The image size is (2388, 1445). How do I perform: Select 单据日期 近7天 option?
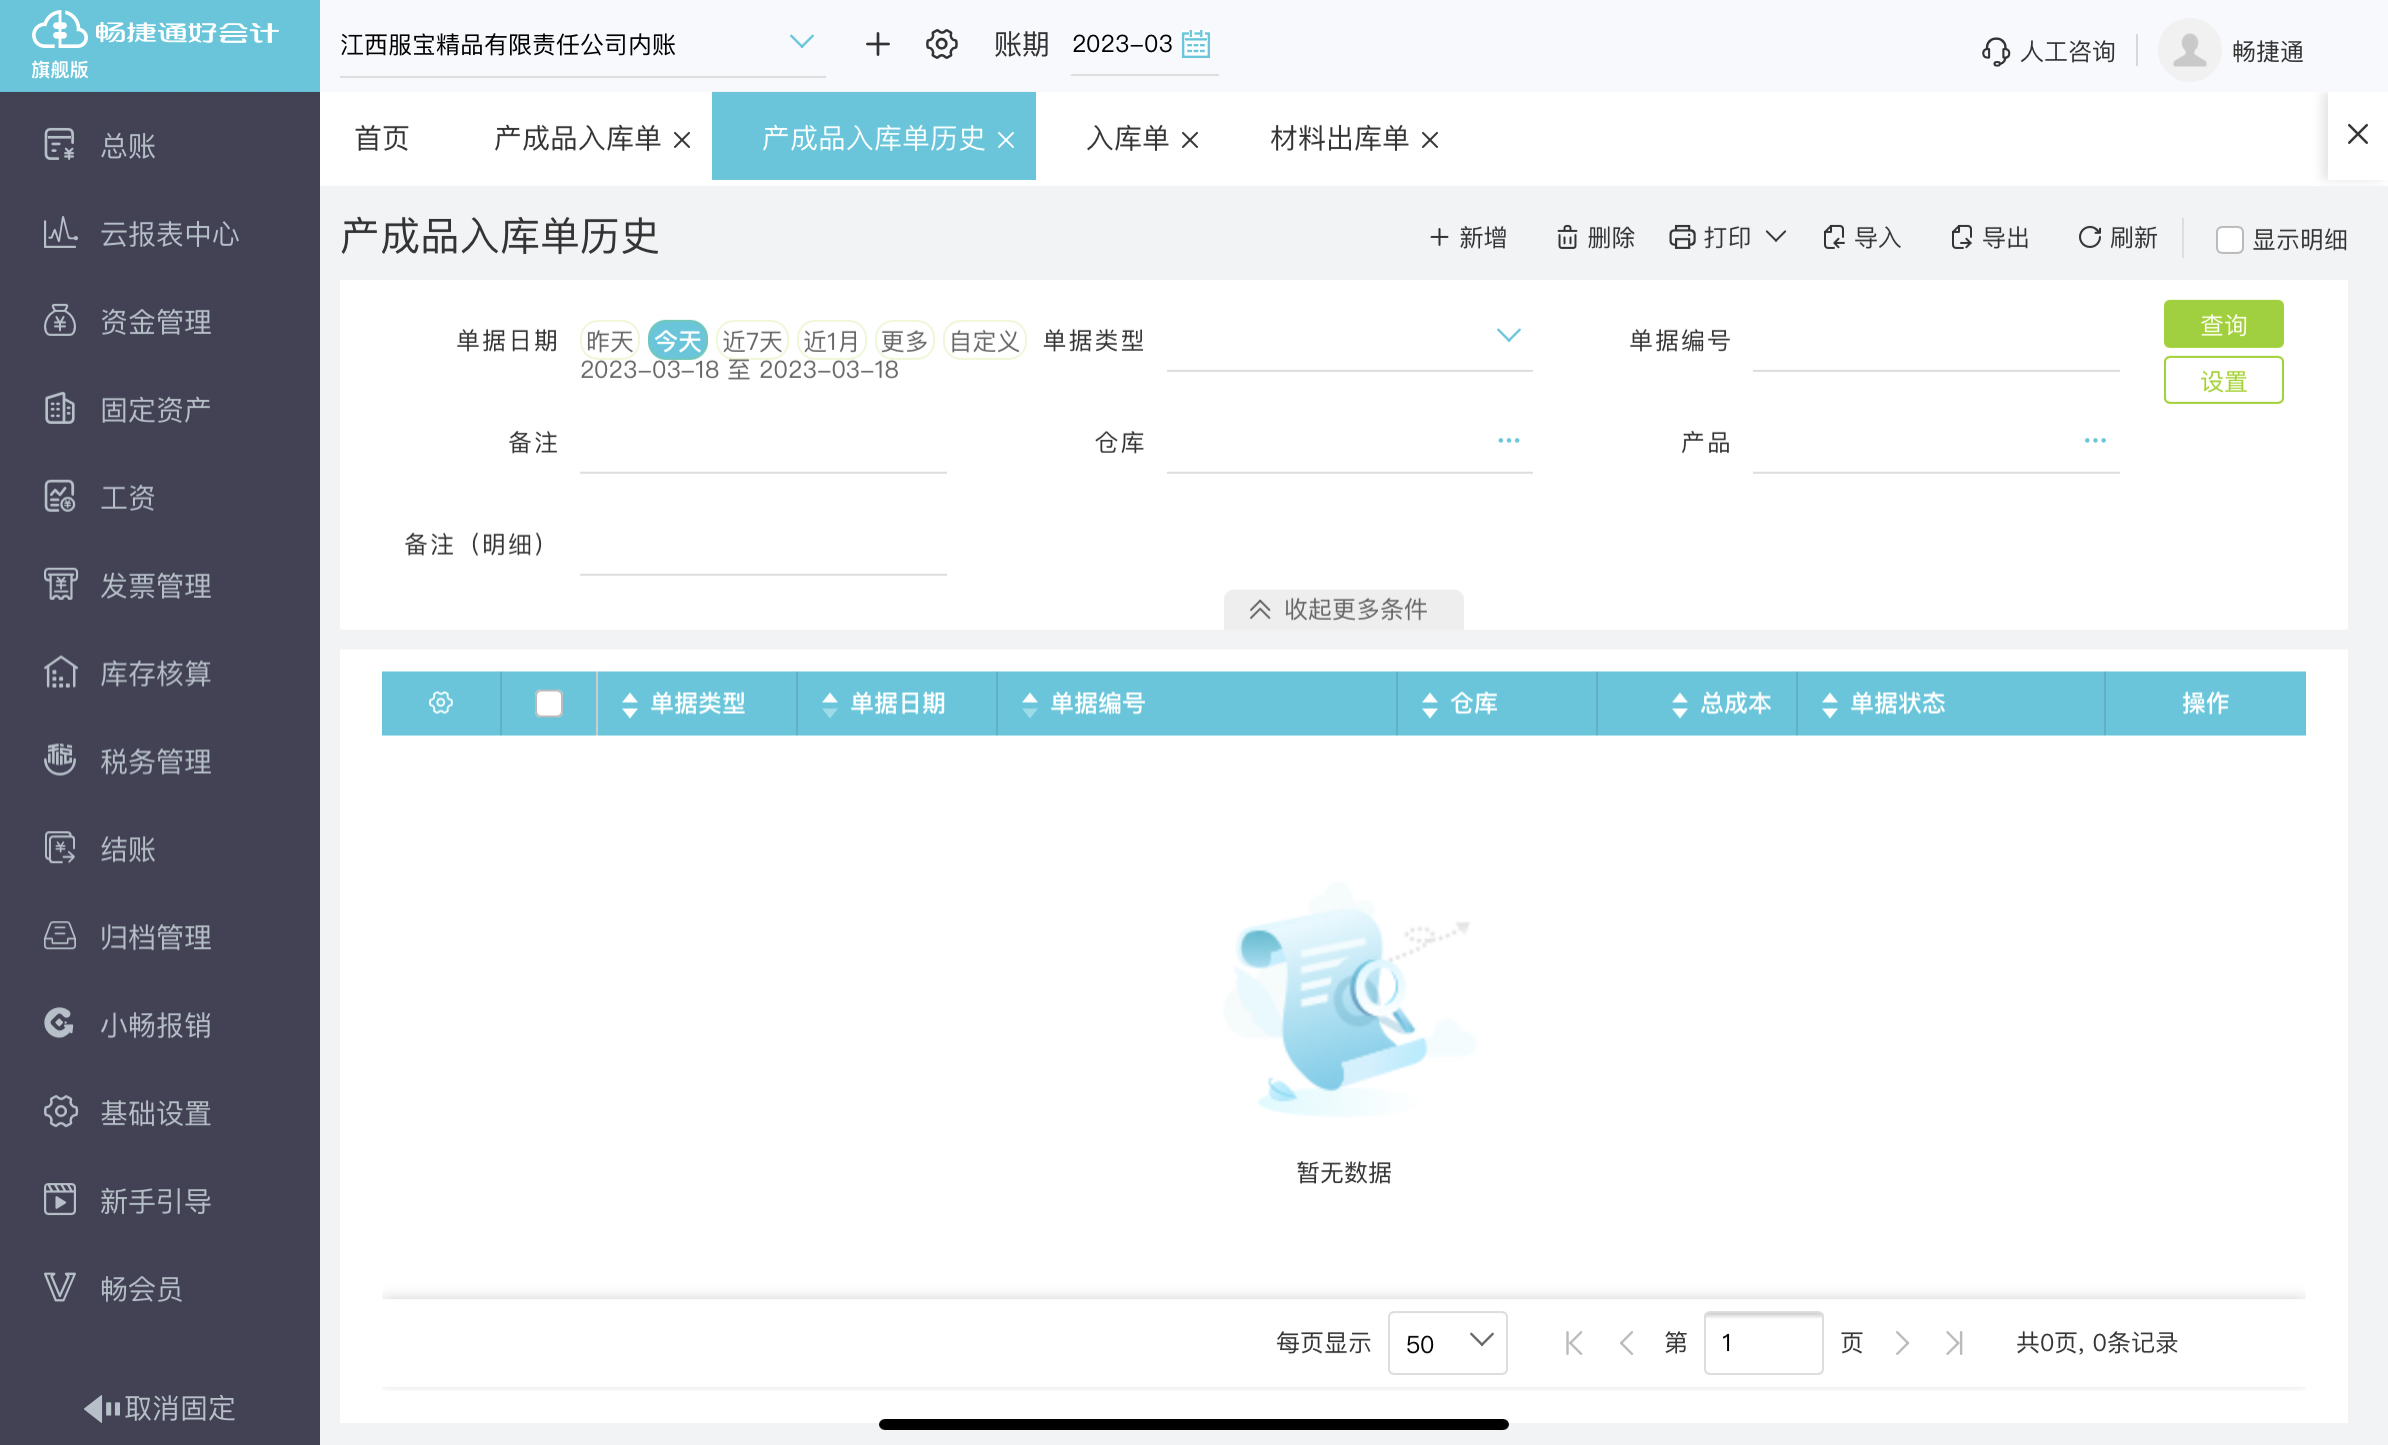coord(752,338)
